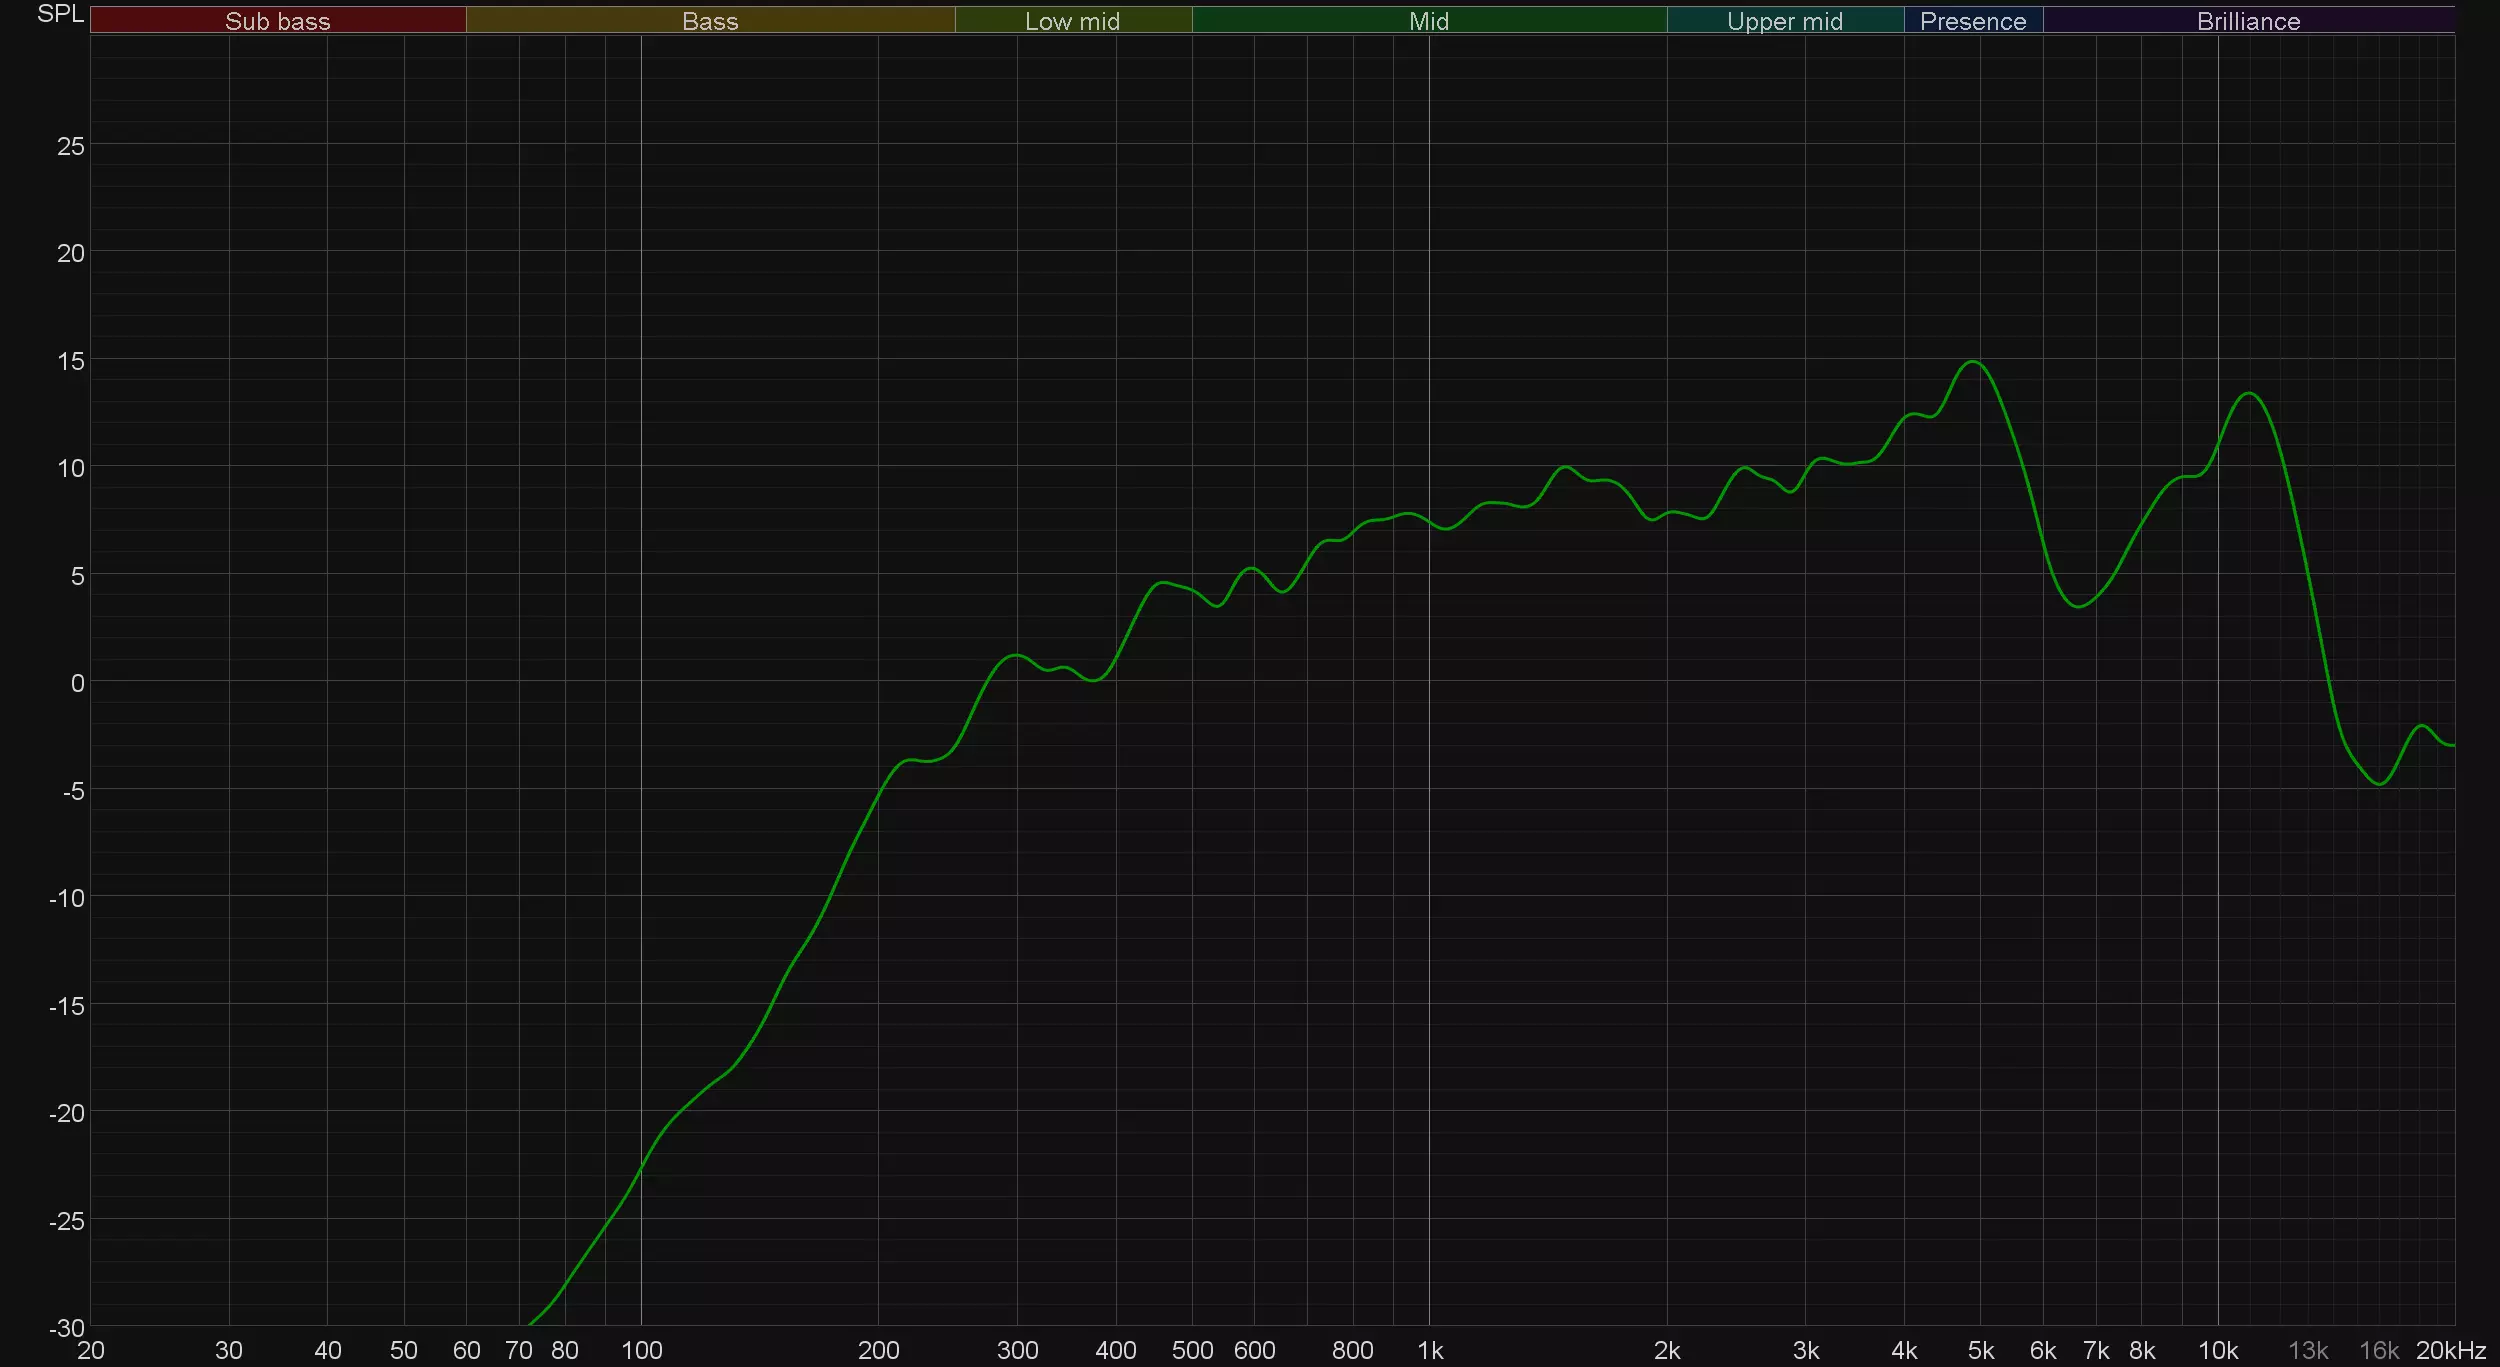Click the 15 dB axis value
The width and height of the screenshot is (2500, 1367).
point(71,361)
